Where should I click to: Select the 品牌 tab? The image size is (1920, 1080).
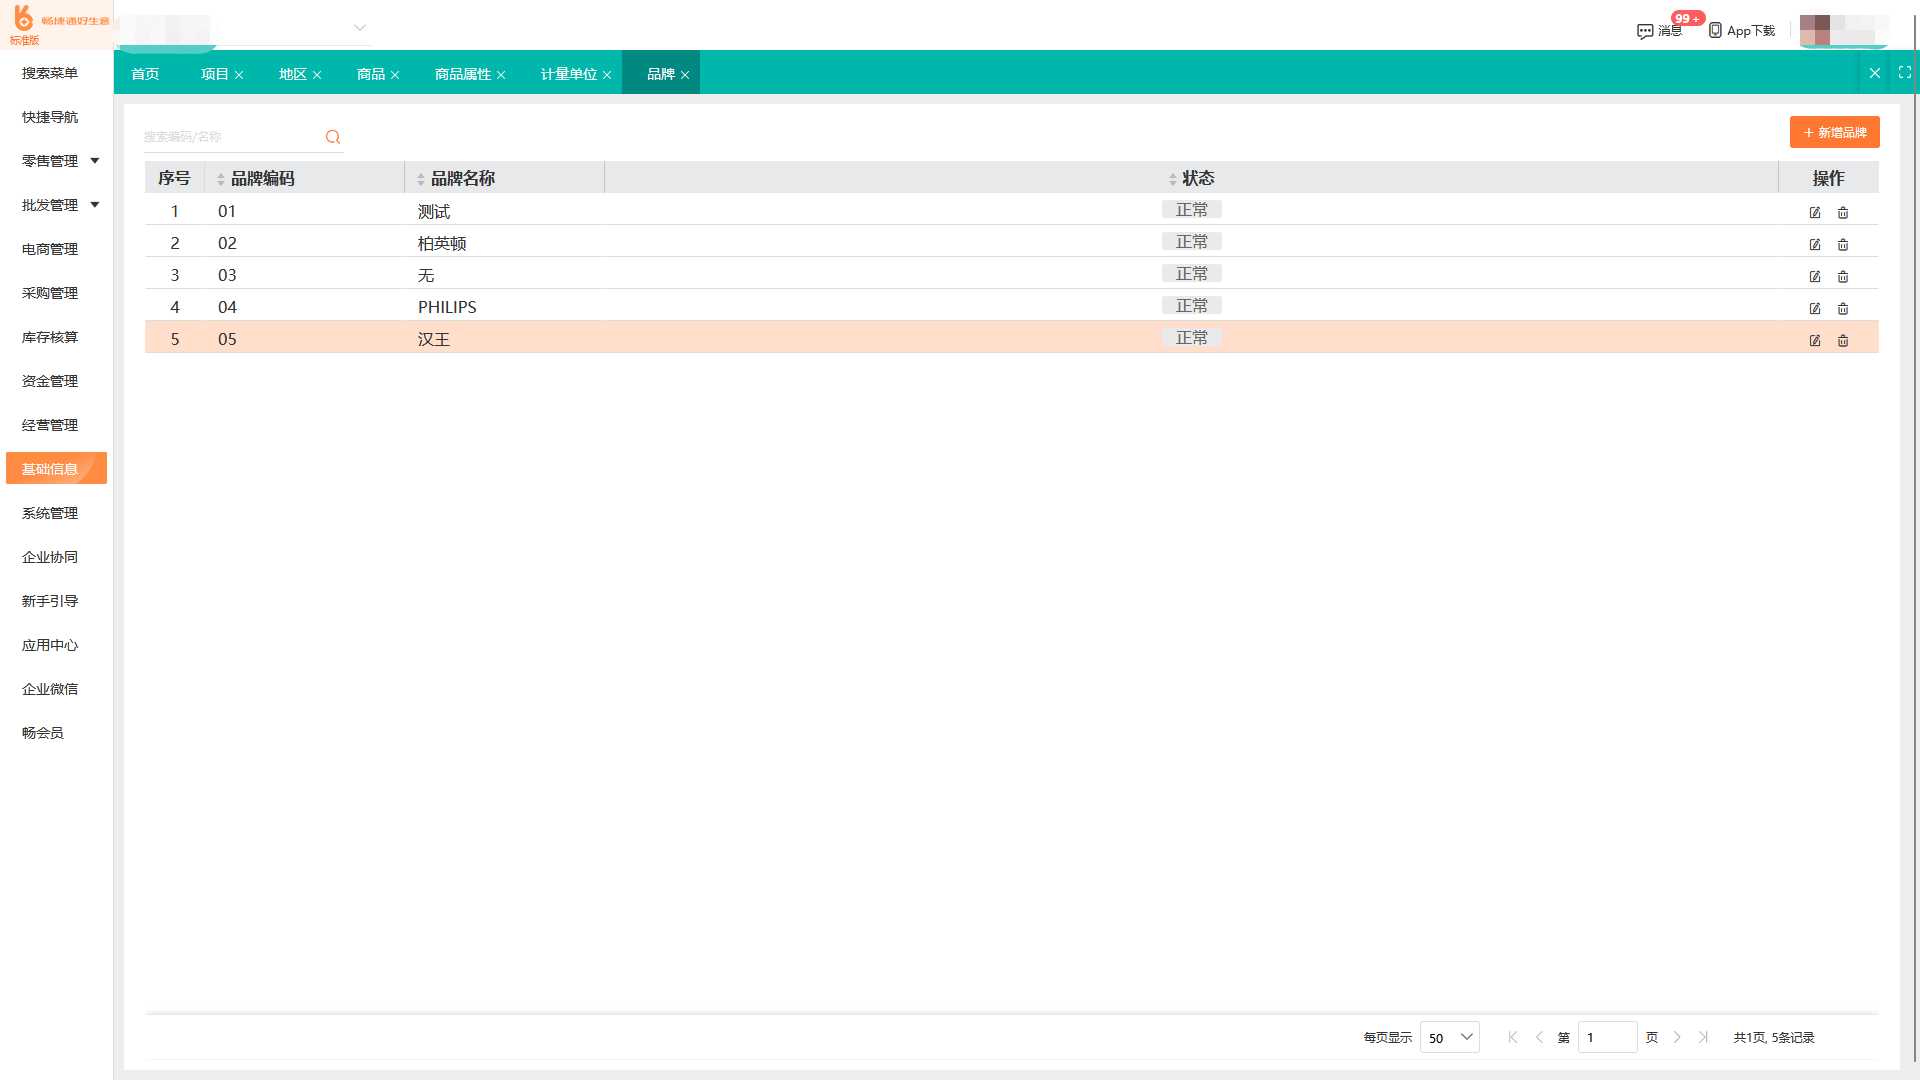(661, 73)
